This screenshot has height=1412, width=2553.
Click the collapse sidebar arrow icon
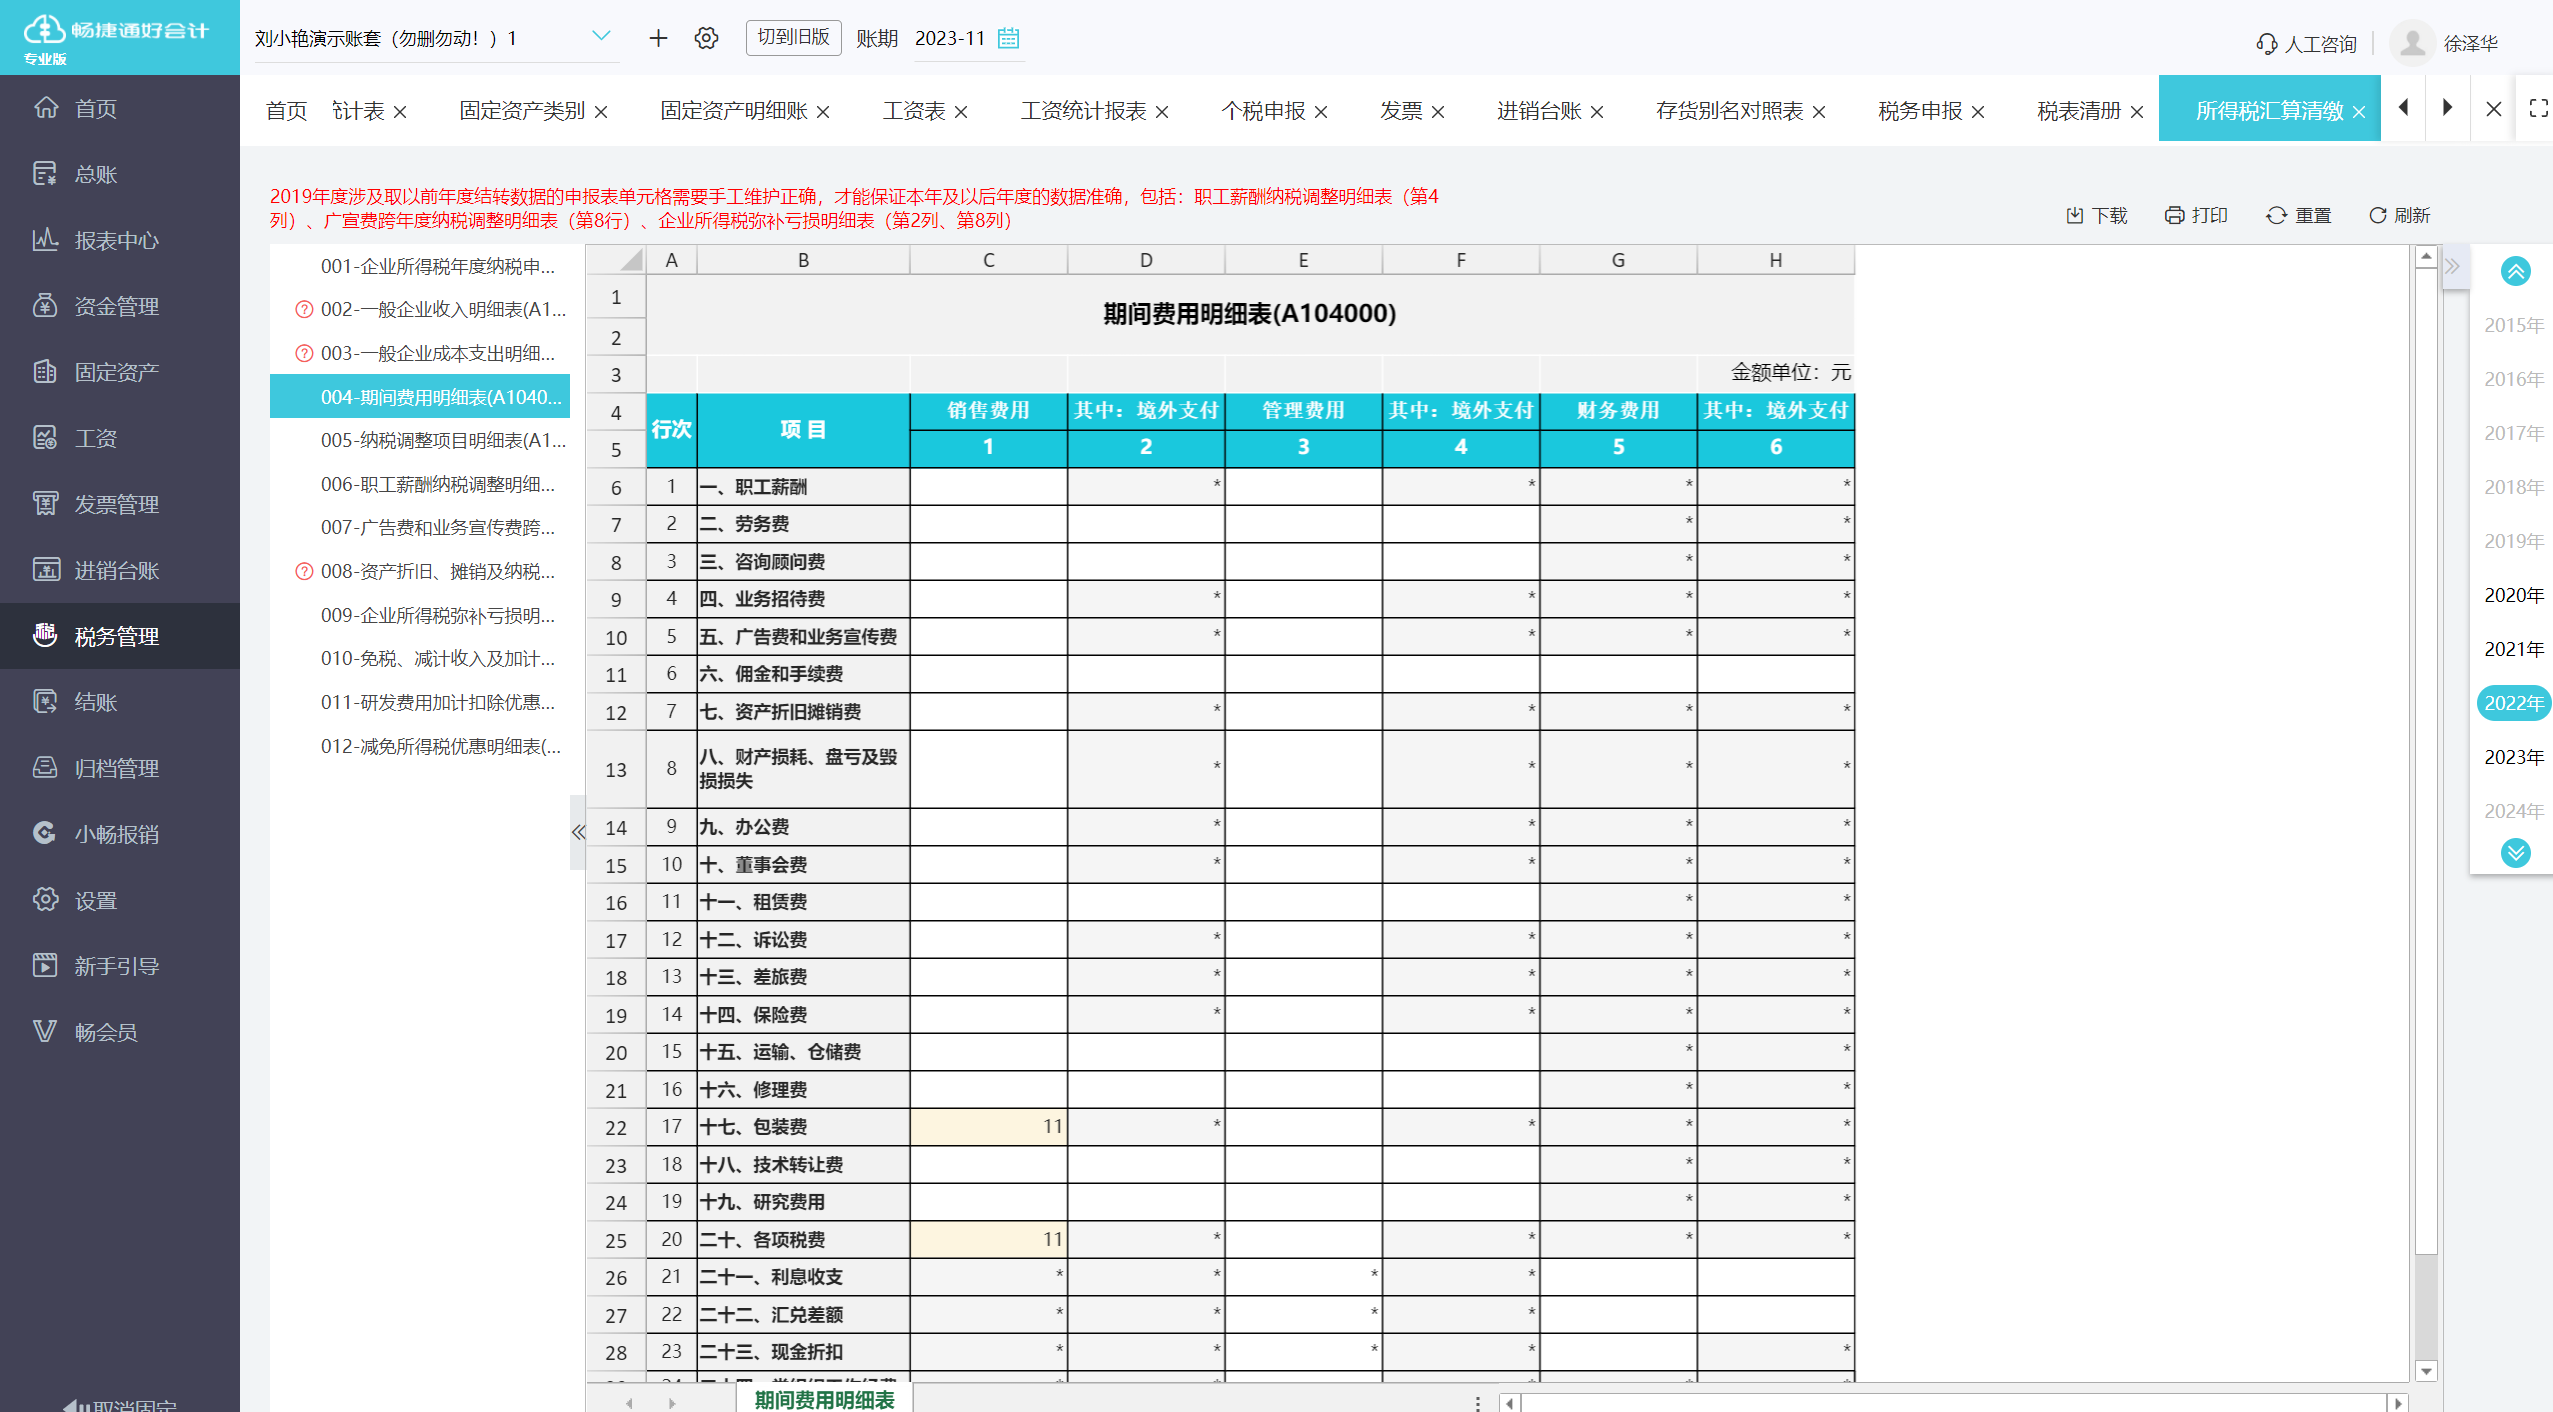[x=579, y=831]
